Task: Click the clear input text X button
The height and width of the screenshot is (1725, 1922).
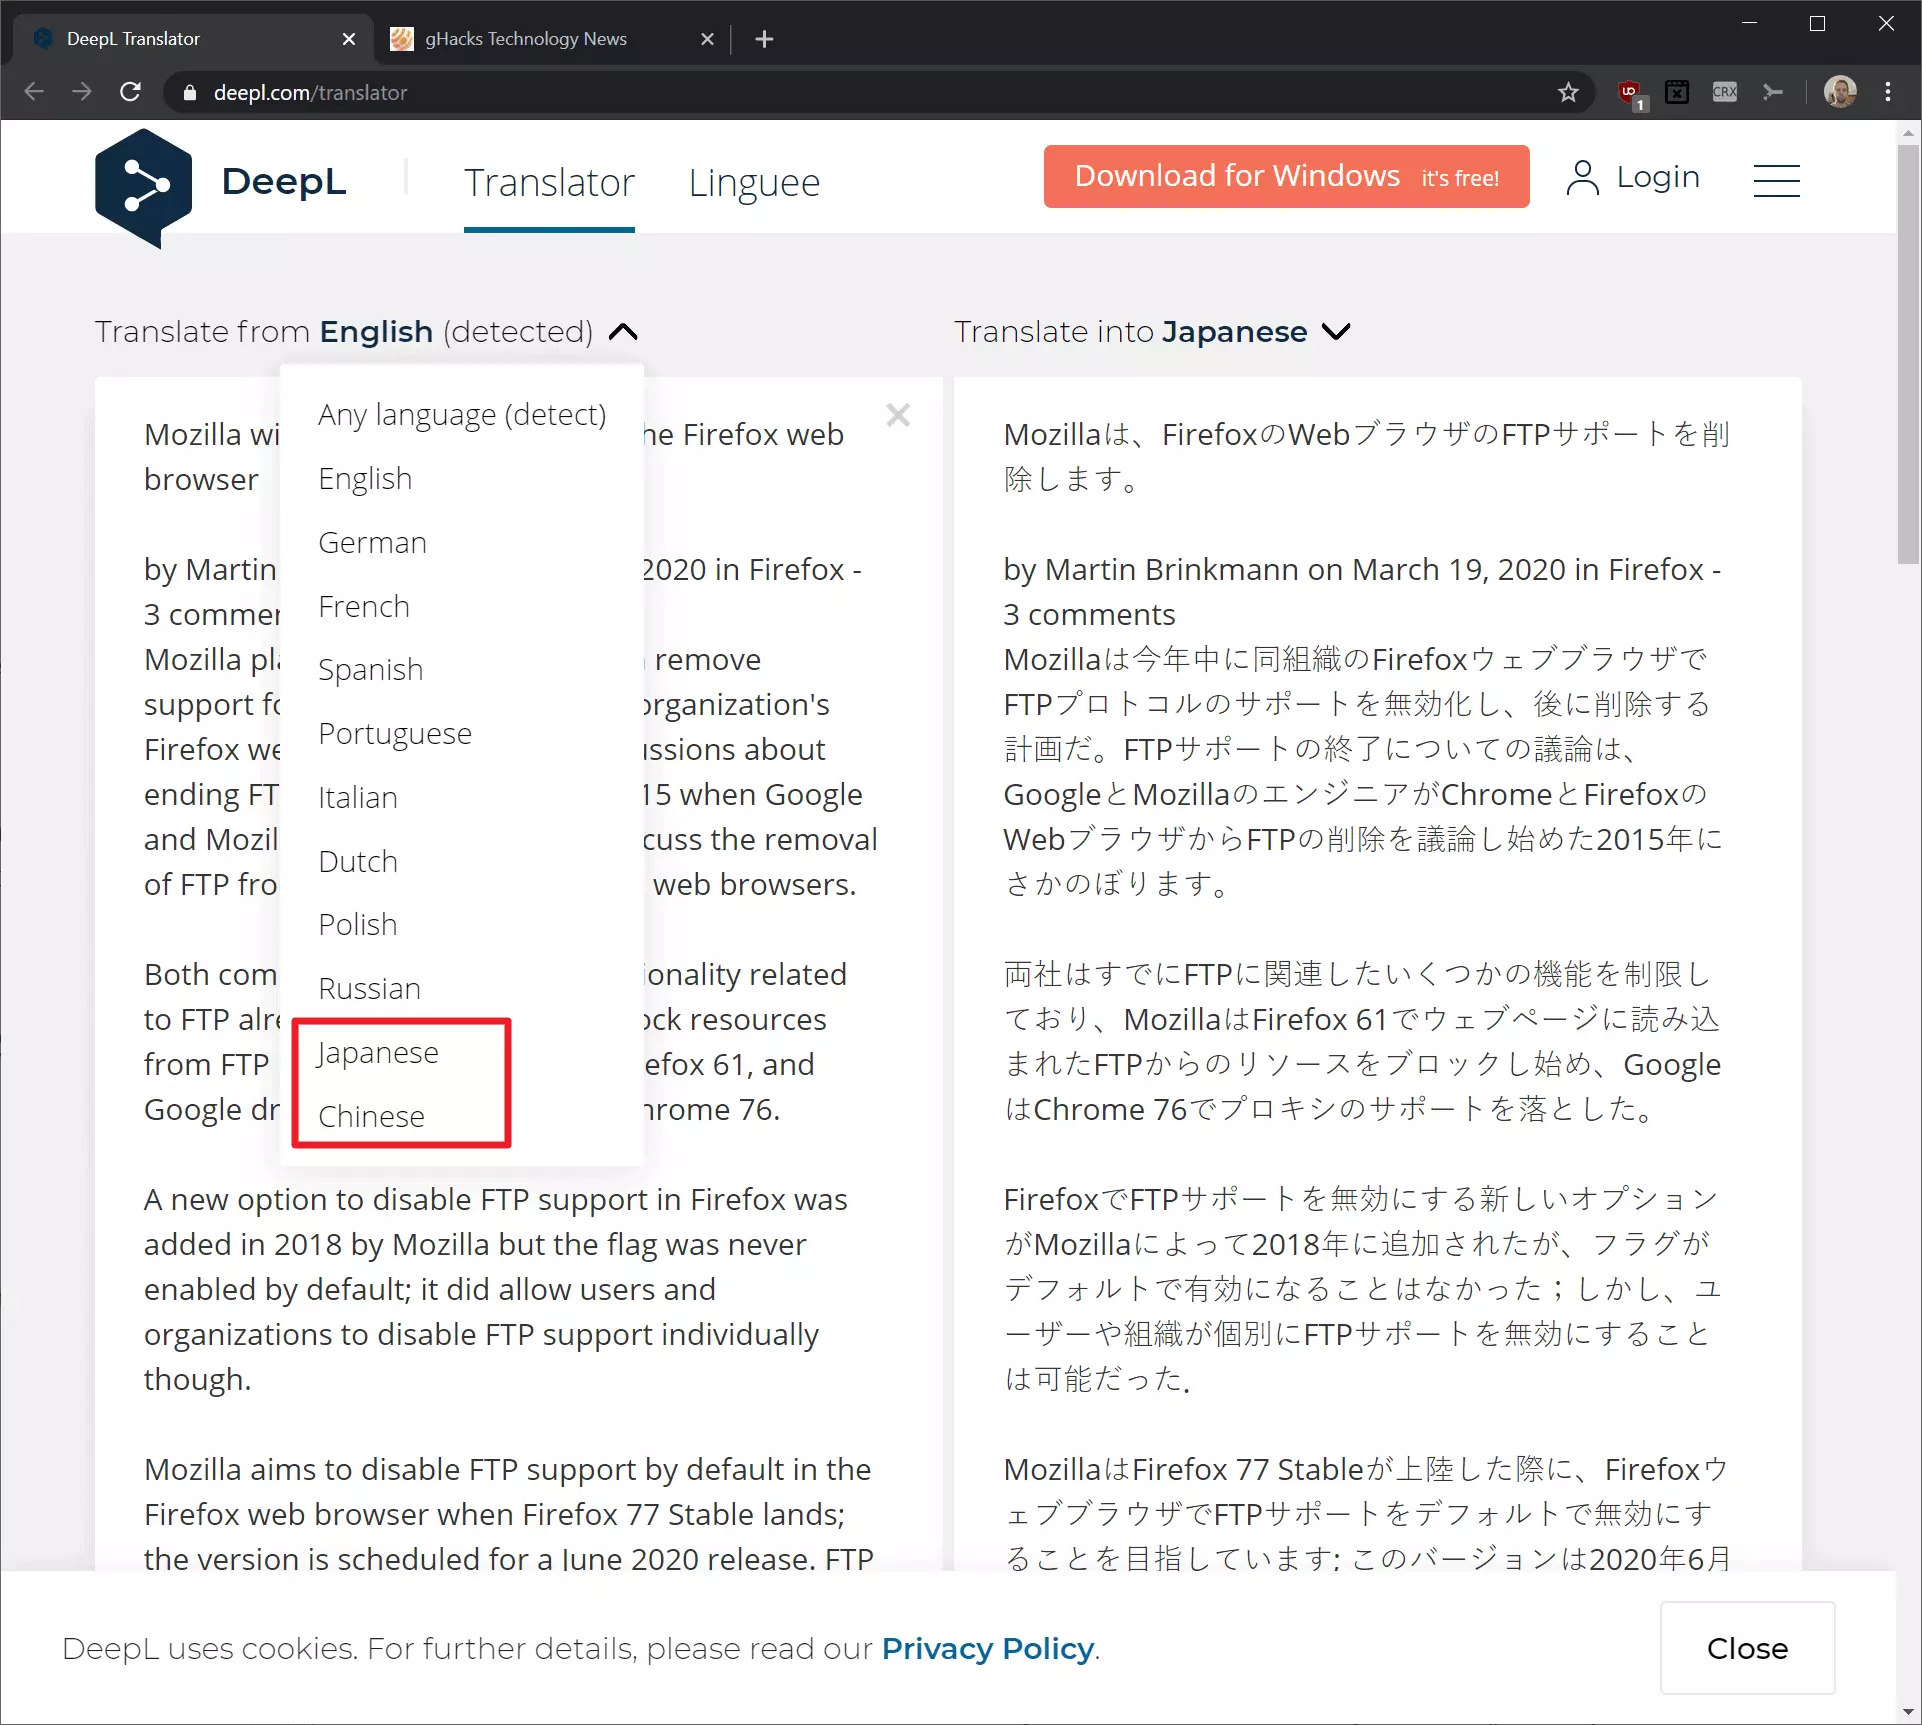Action: click(x=898, y=413)
